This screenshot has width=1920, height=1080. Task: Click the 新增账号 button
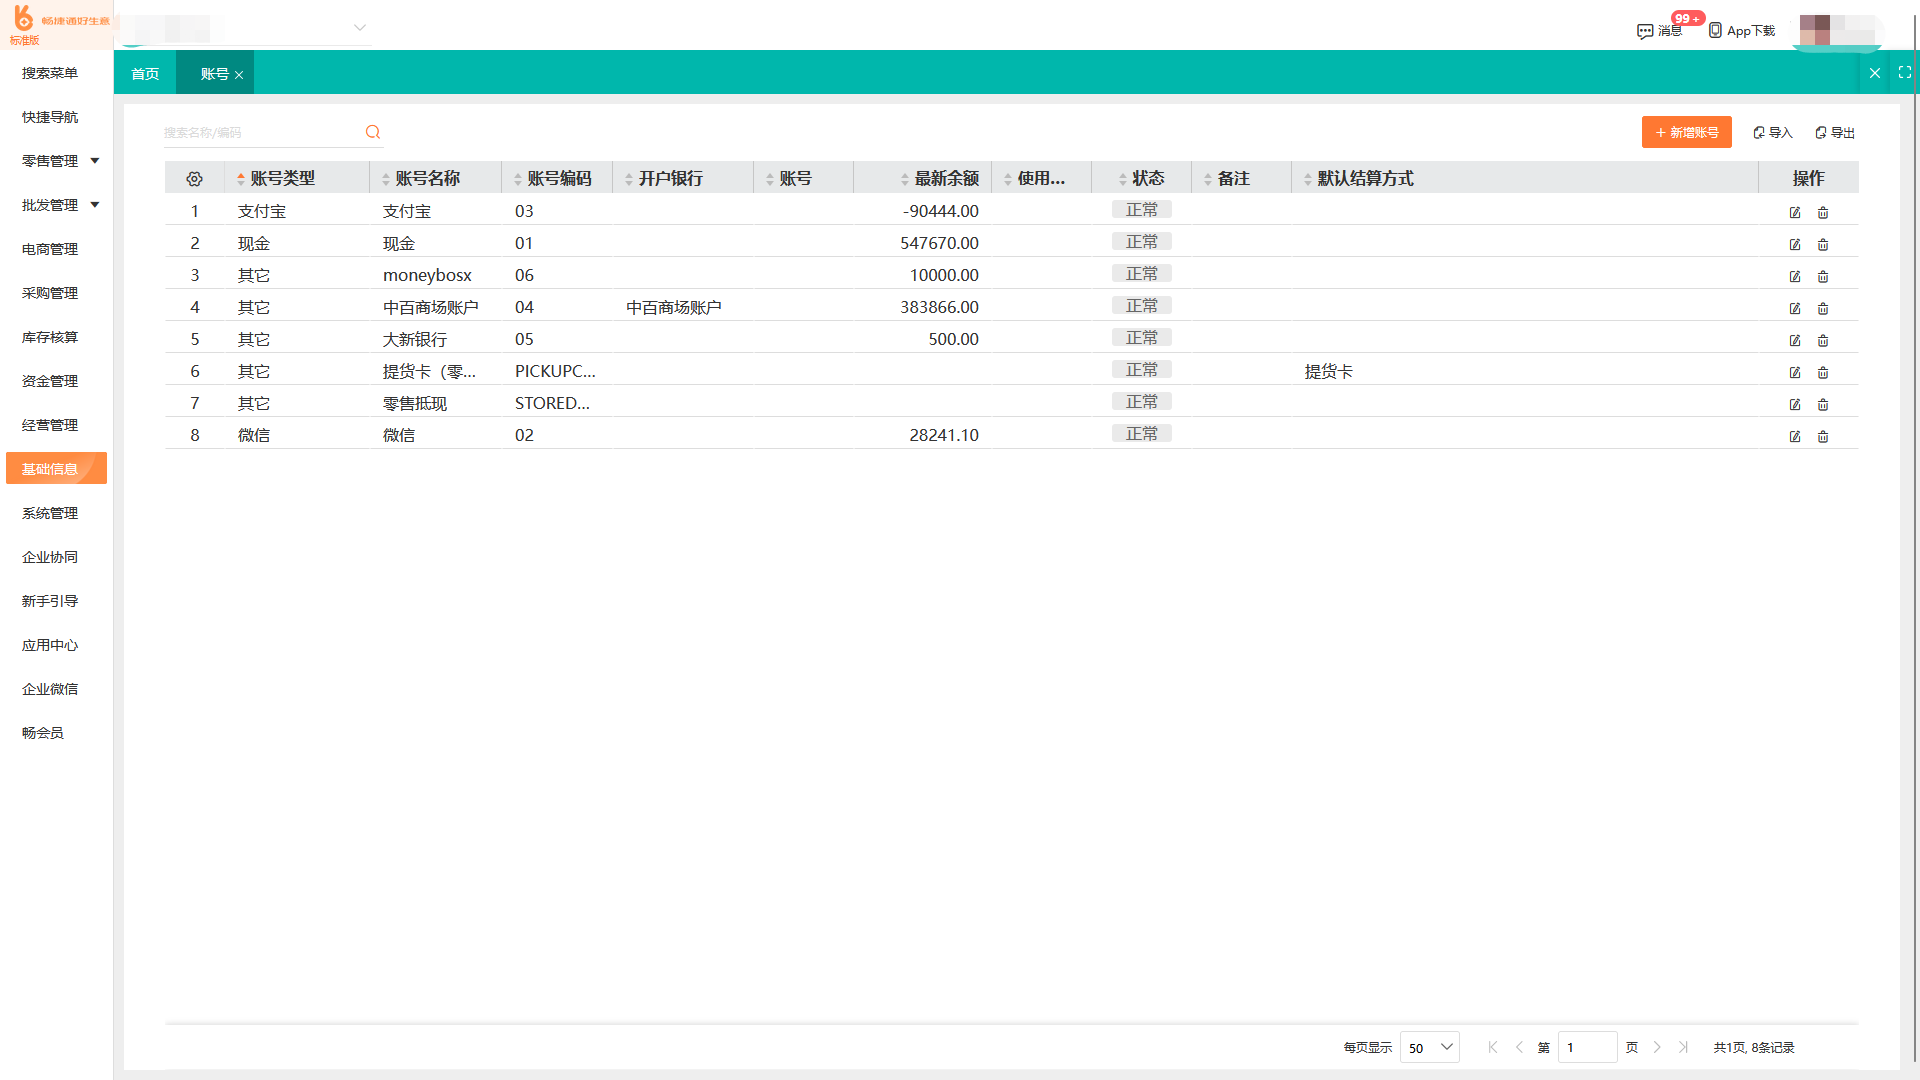1689,132
